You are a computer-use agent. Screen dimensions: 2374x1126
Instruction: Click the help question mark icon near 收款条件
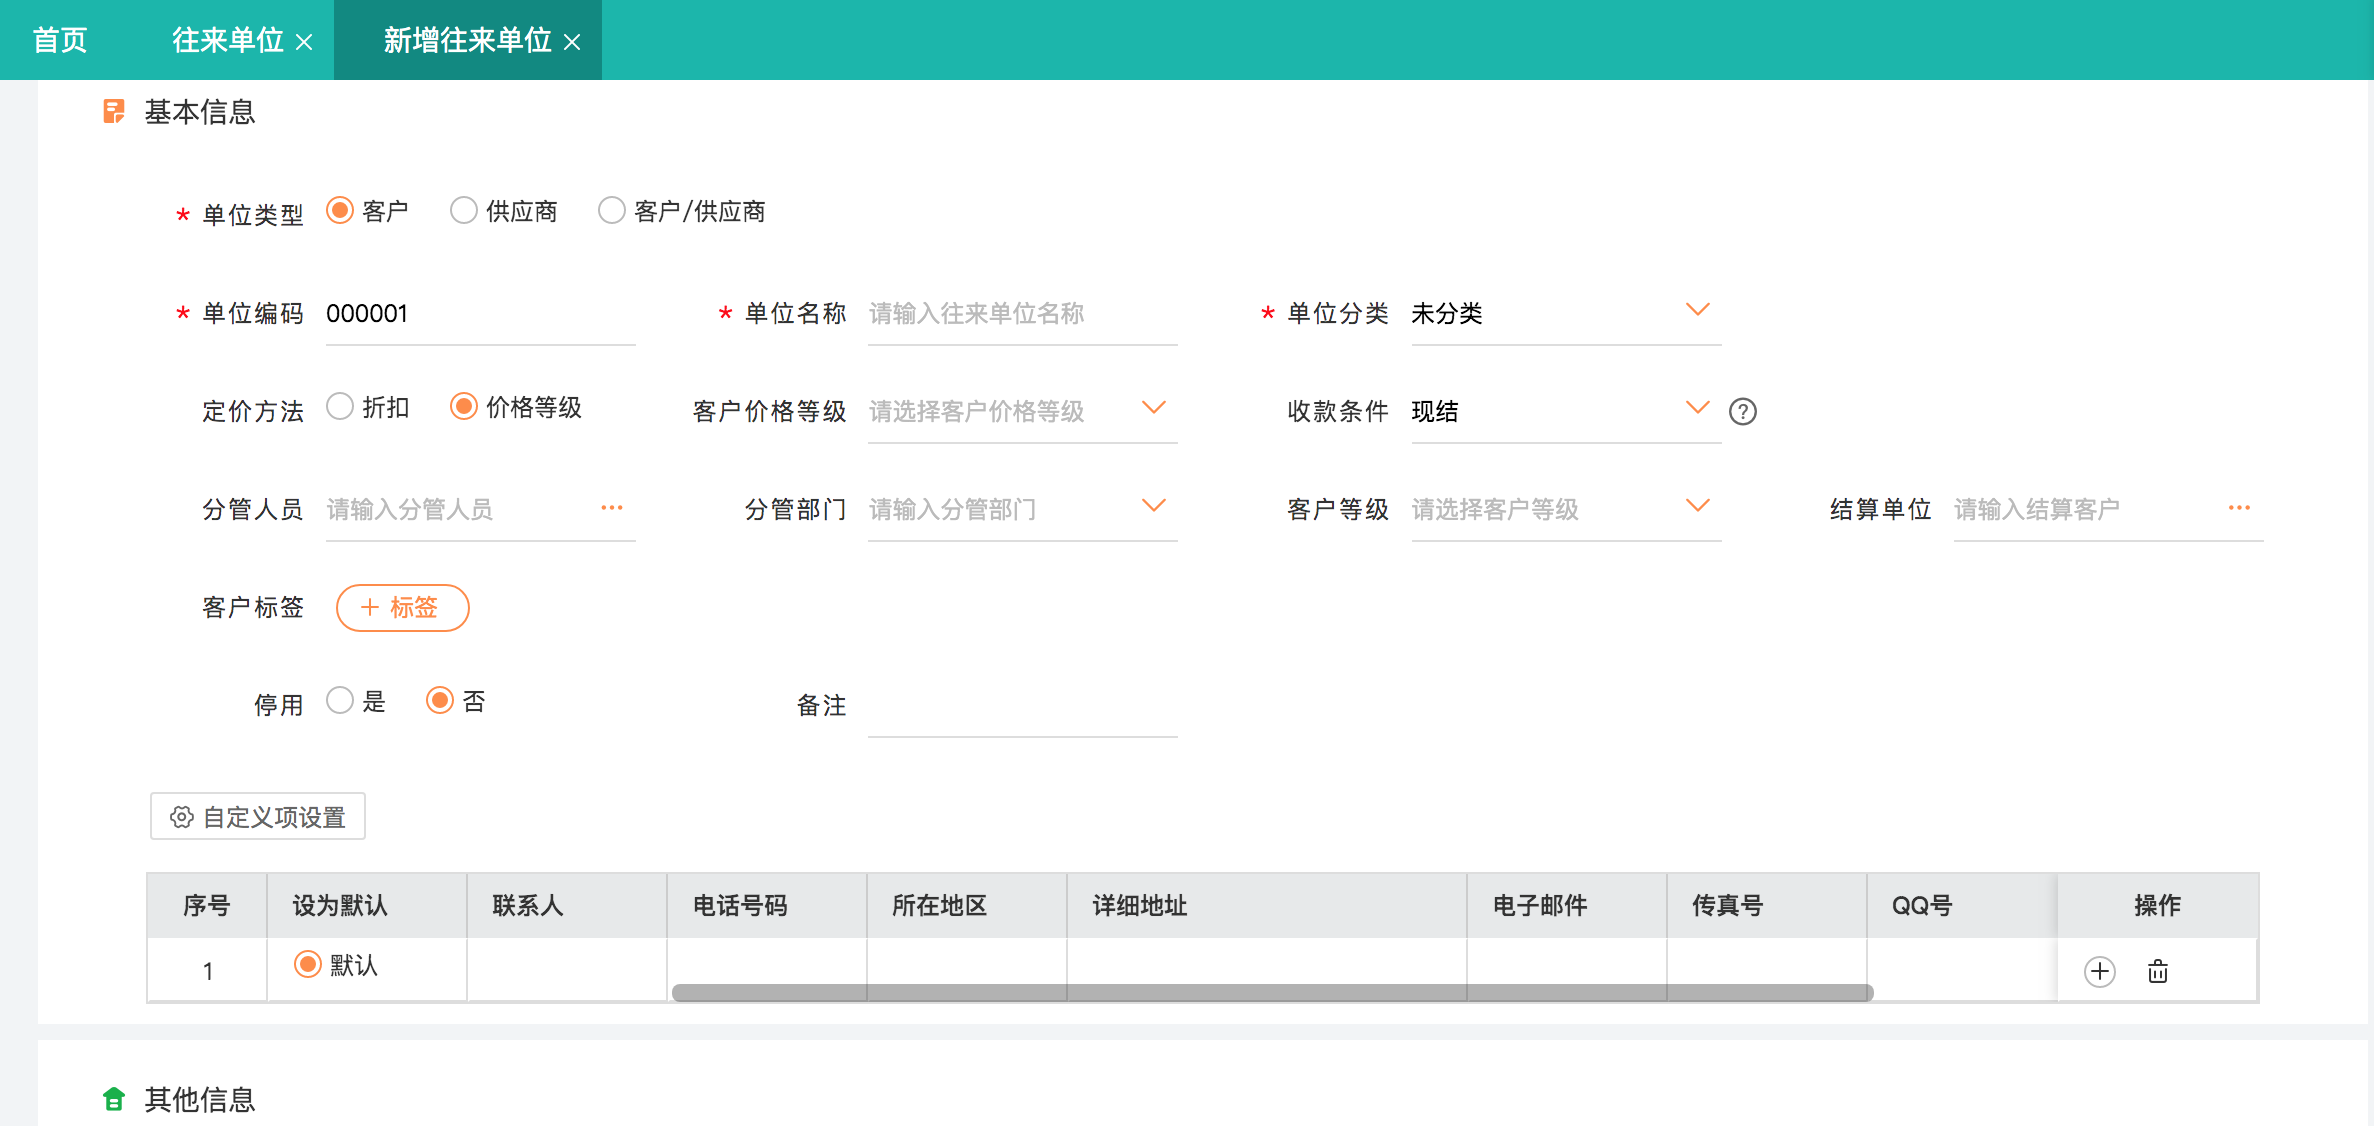(1746, 410)
